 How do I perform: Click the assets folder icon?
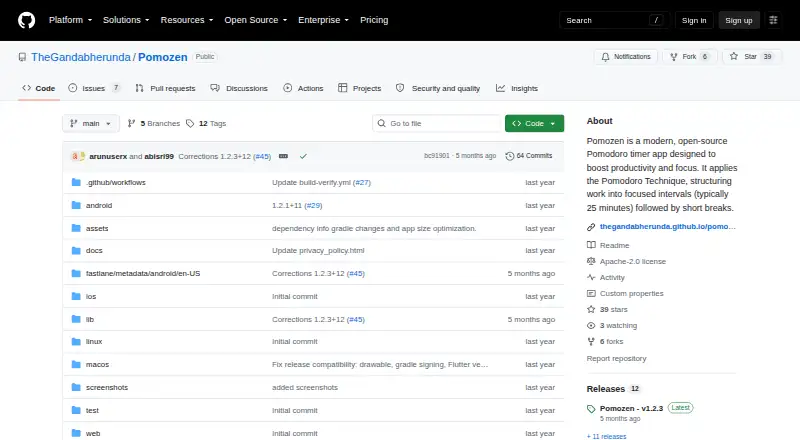pyautogui.click(x=76, y=228)
